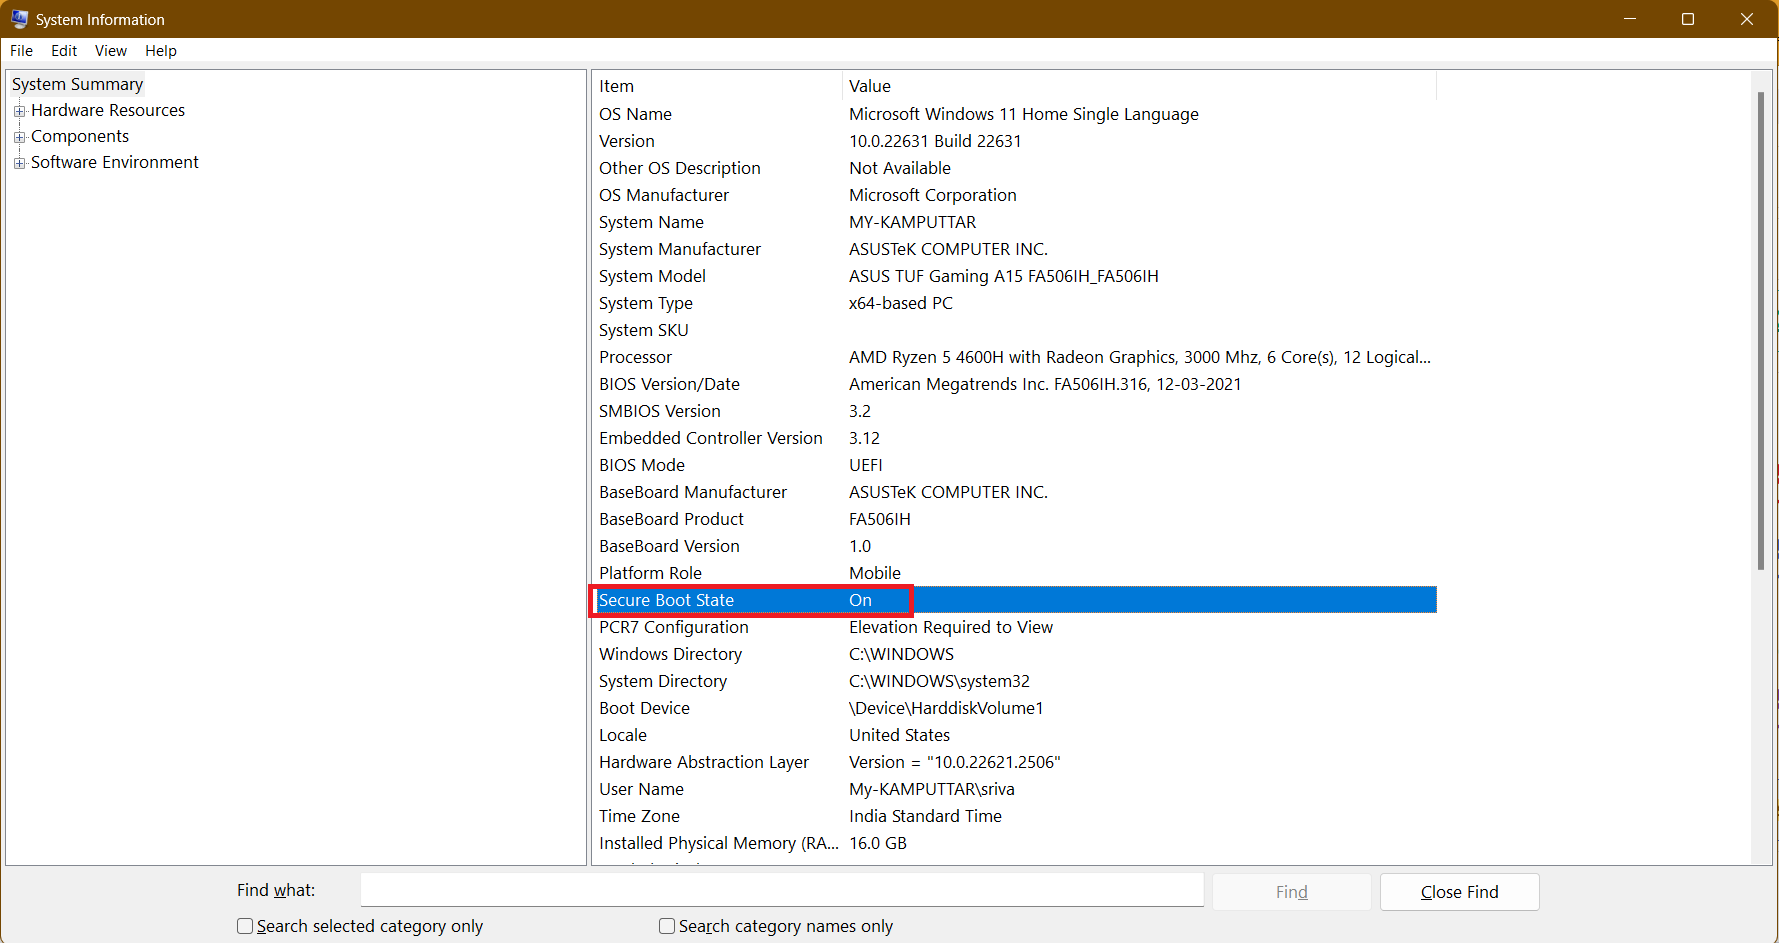This screenshot has width=1779, height=943.
Task: Enable the Search category names only checkbox
Action: coord(667,926)
